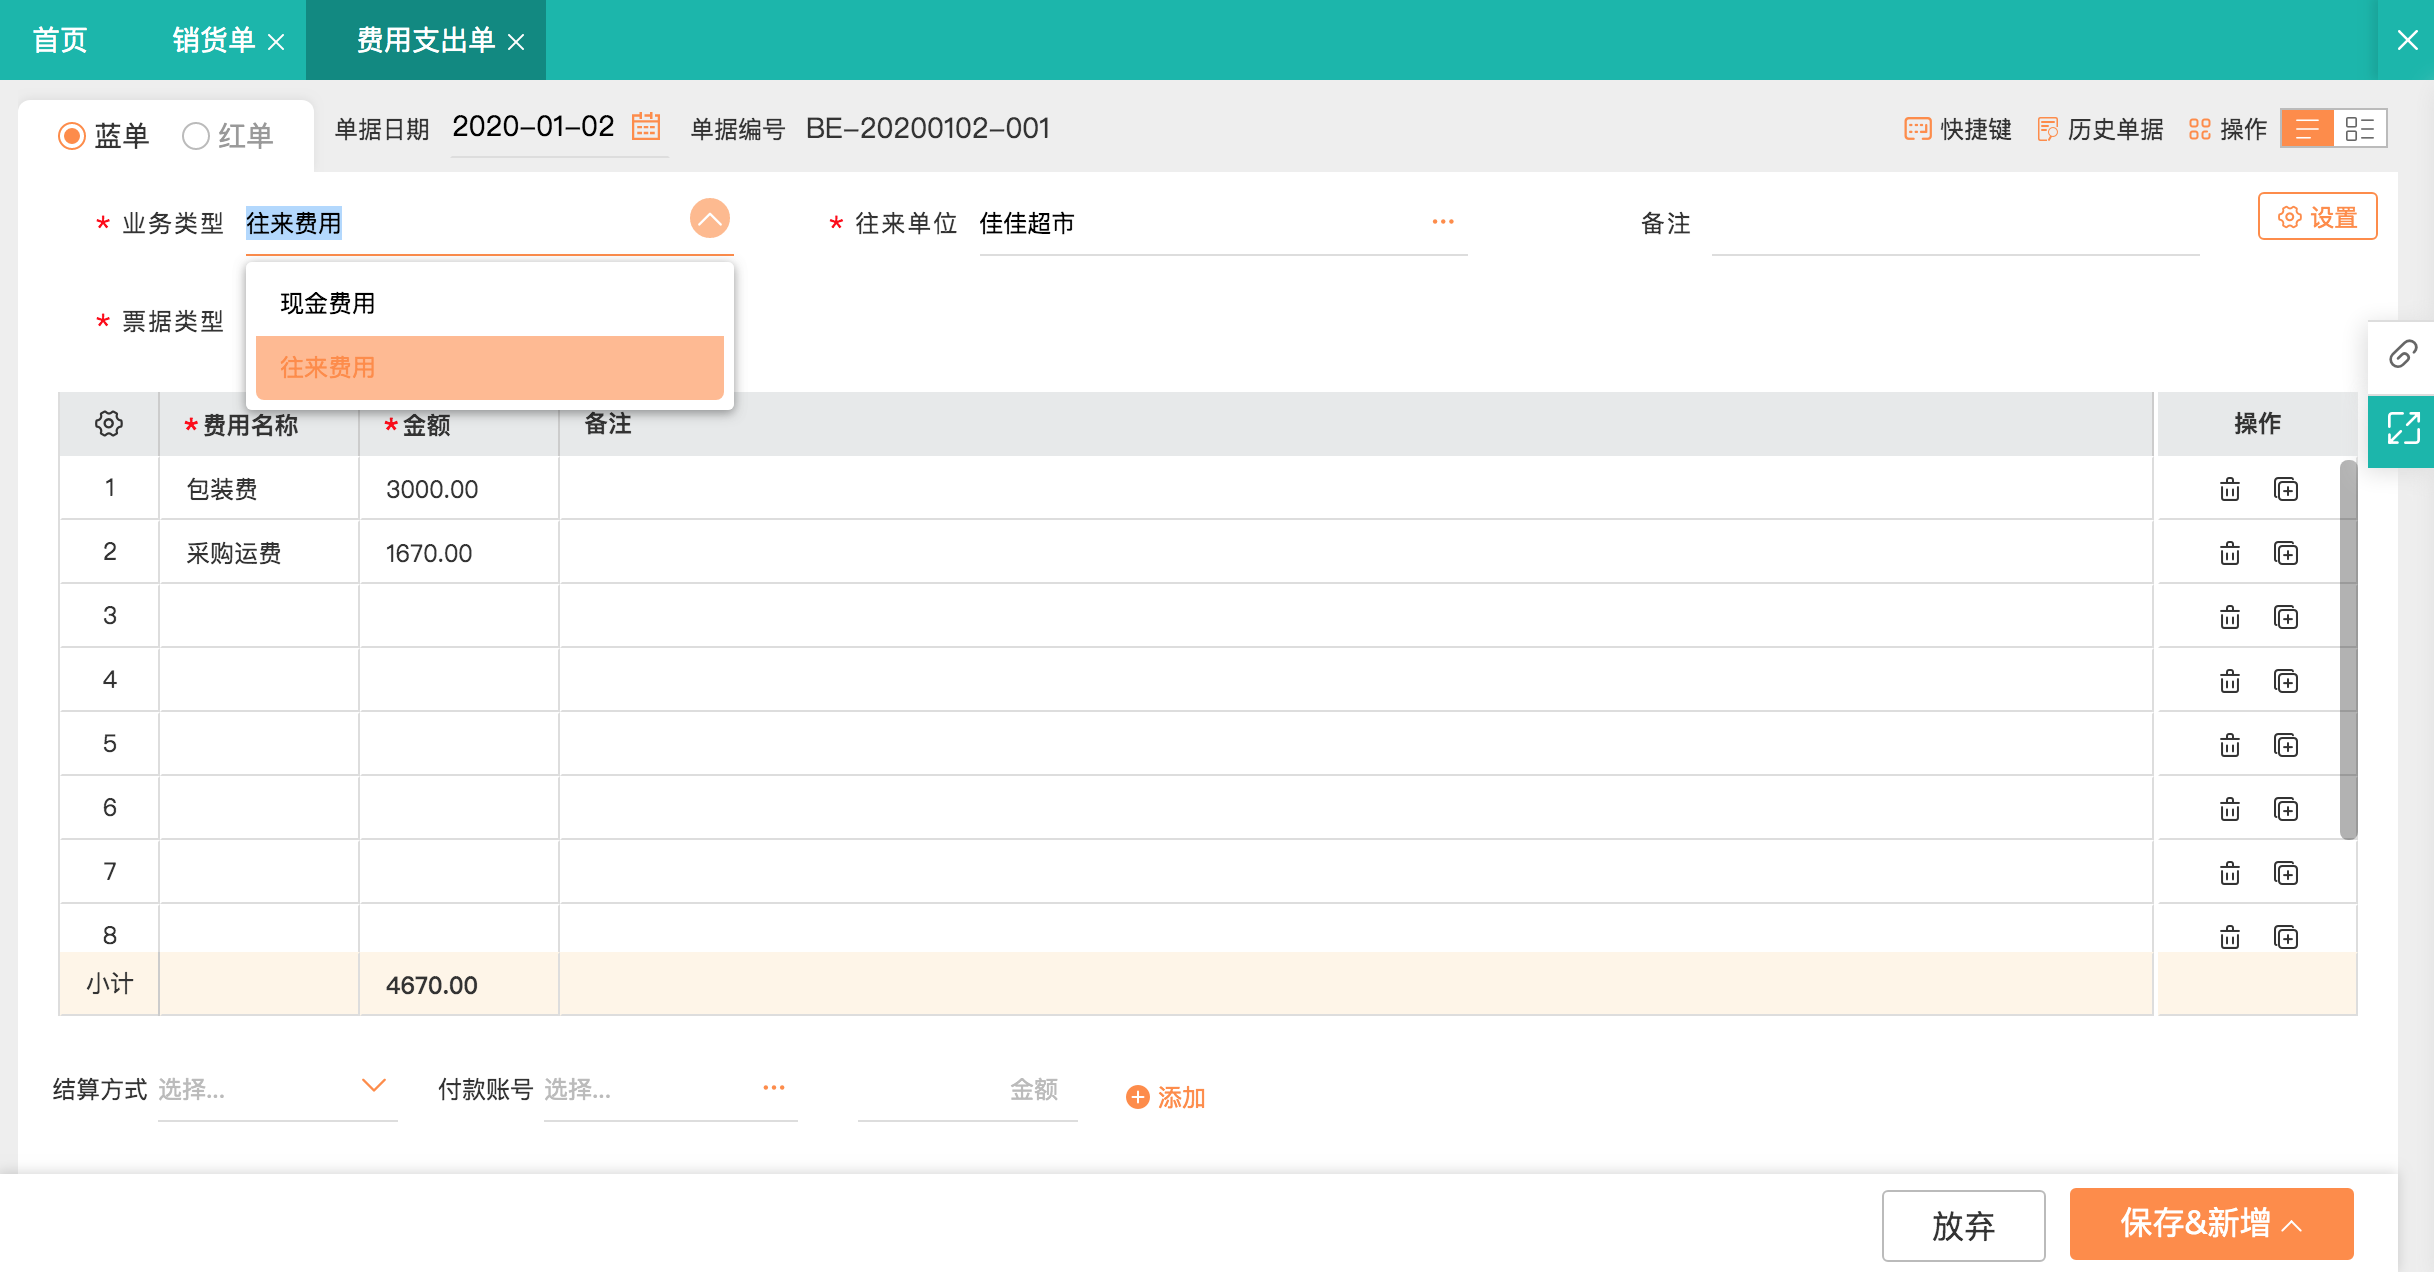Click the 添加 add link at bottom

[x=1164, y=1096]
